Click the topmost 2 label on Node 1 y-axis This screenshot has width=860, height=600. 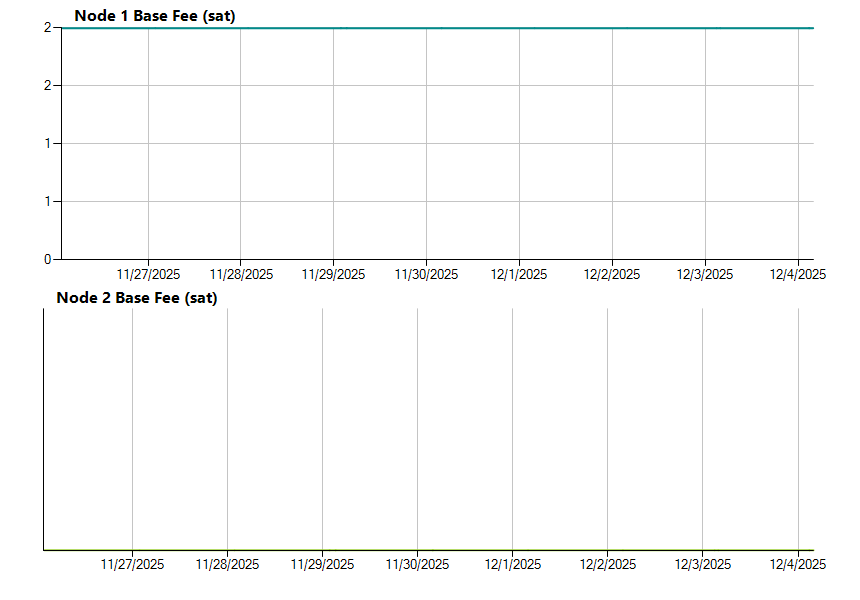point(47,28)
